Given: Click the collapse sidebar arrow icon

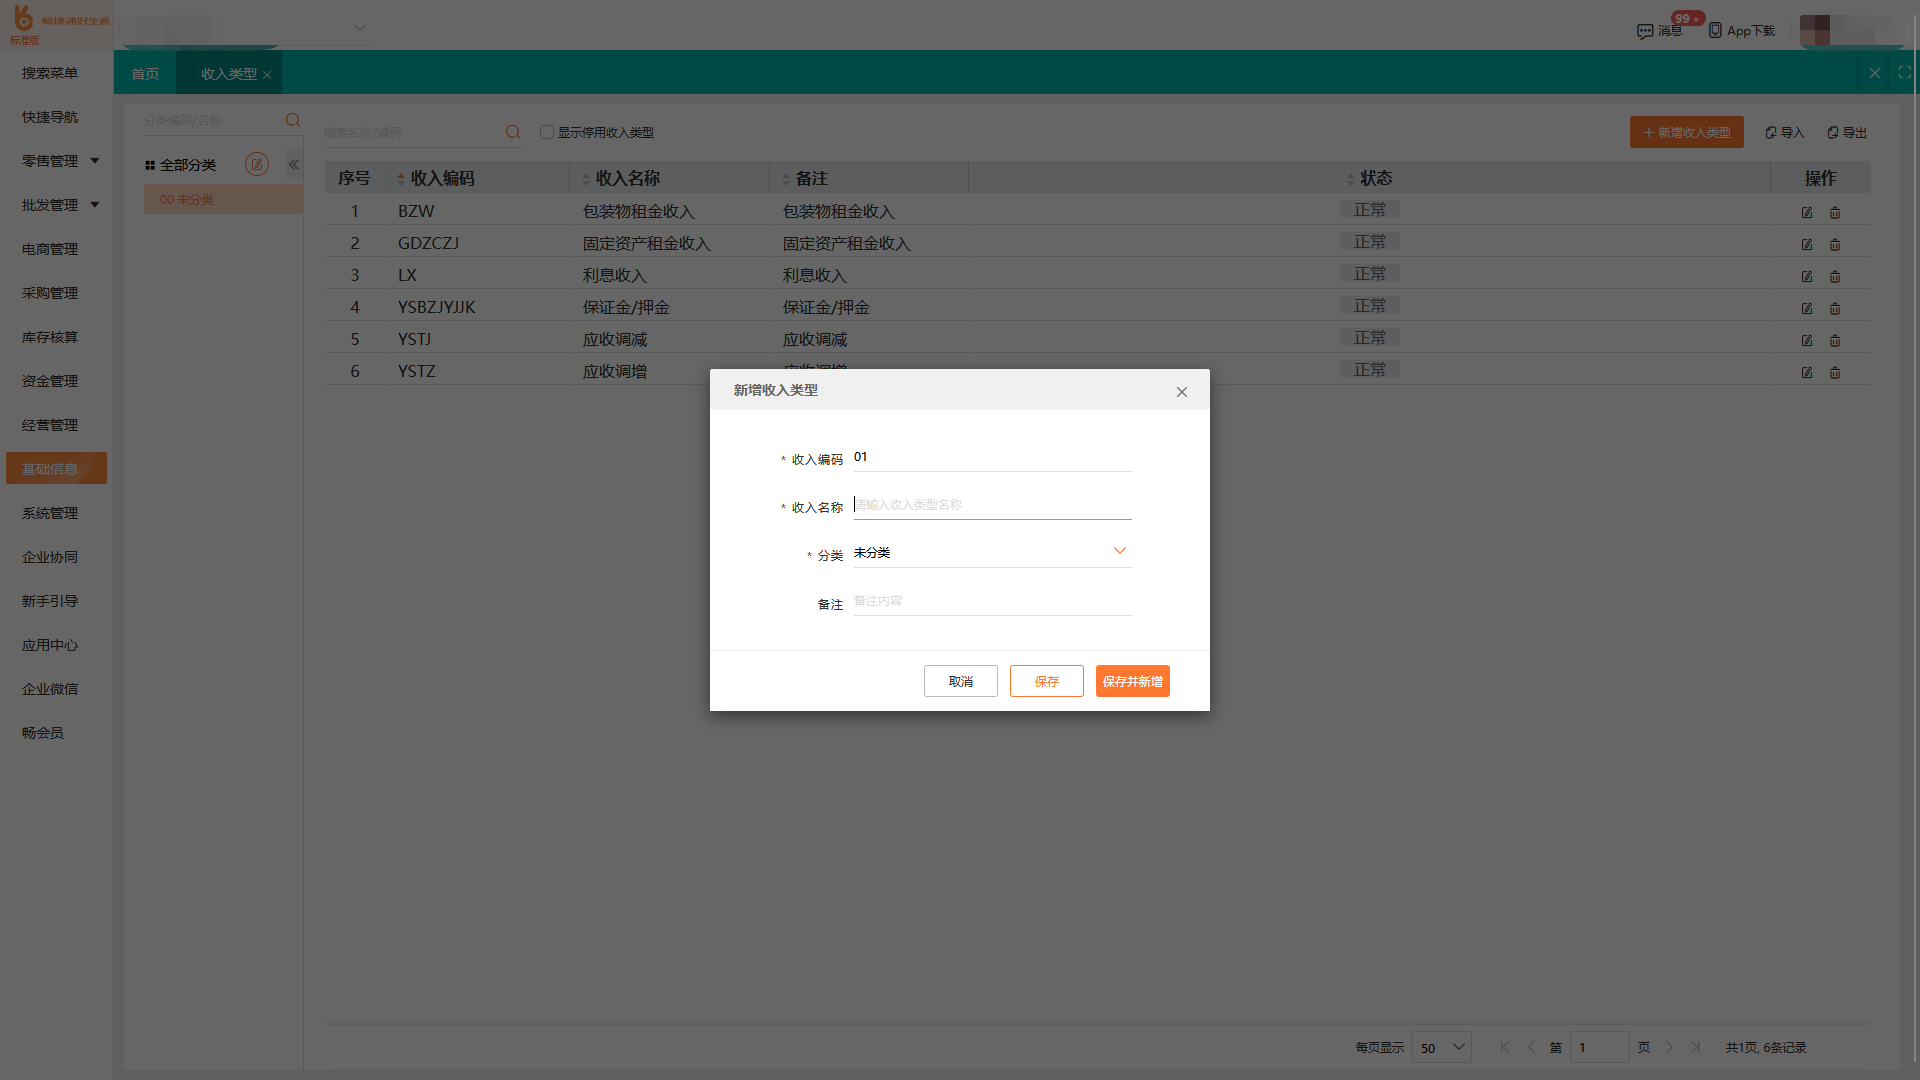Looking at the screenshot, I should pos(294,165).
